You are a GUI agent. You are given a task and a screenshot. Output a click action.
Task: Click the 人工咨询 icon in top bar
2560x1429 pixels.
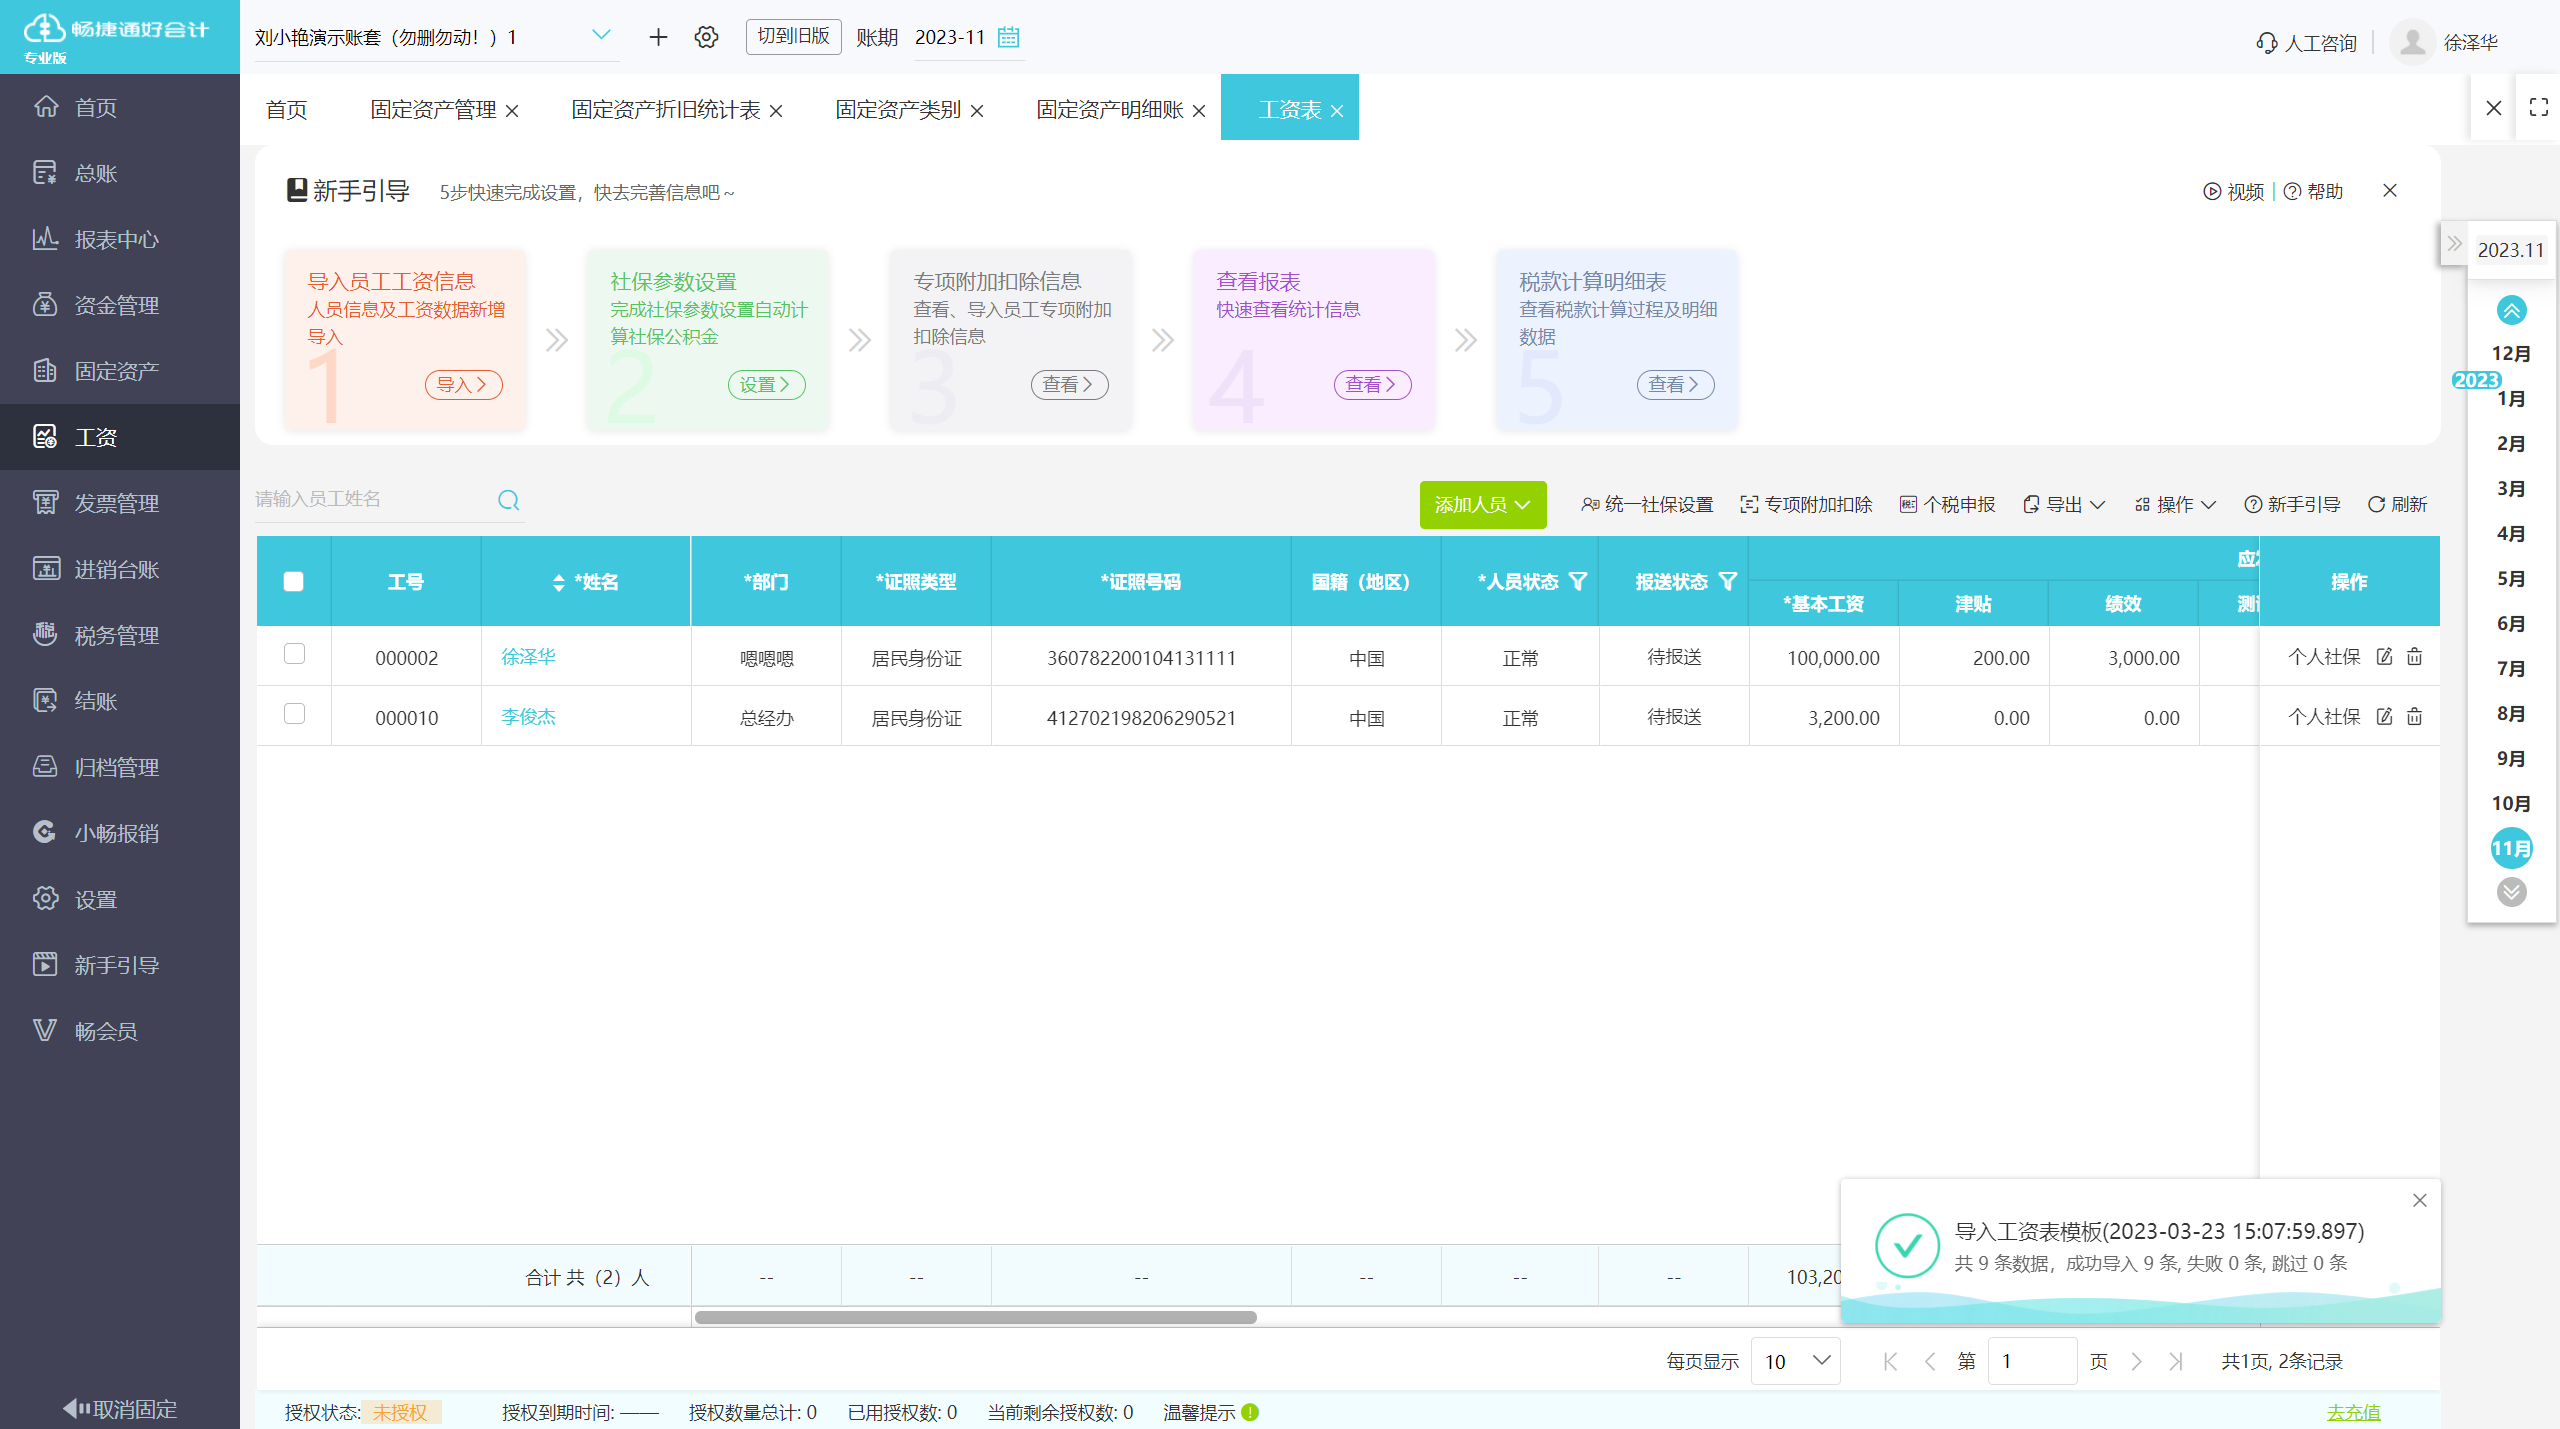click(2266, 39)
